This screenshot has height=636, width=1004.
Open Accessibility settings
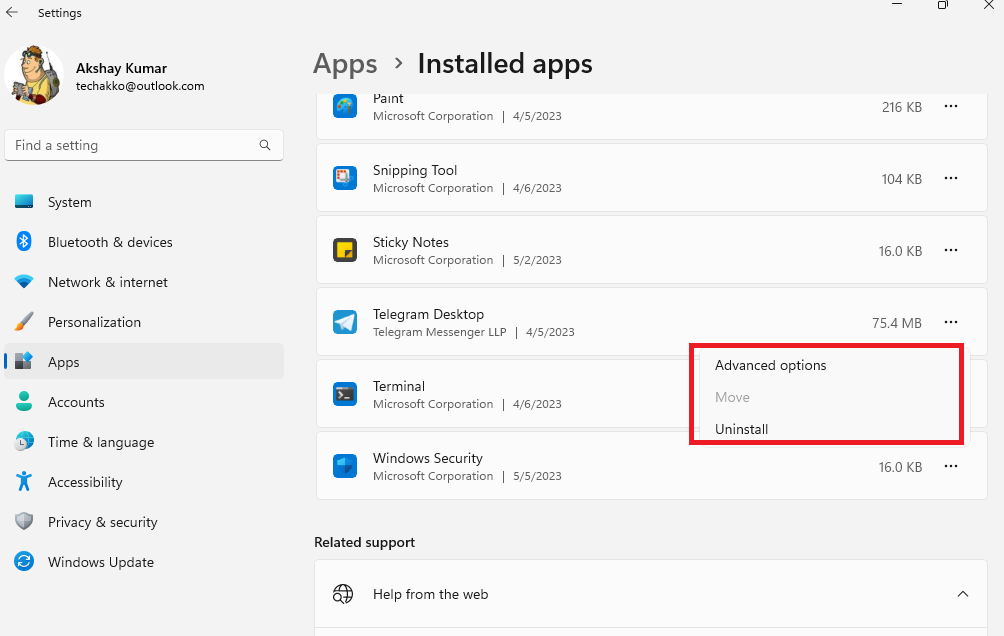143,482
